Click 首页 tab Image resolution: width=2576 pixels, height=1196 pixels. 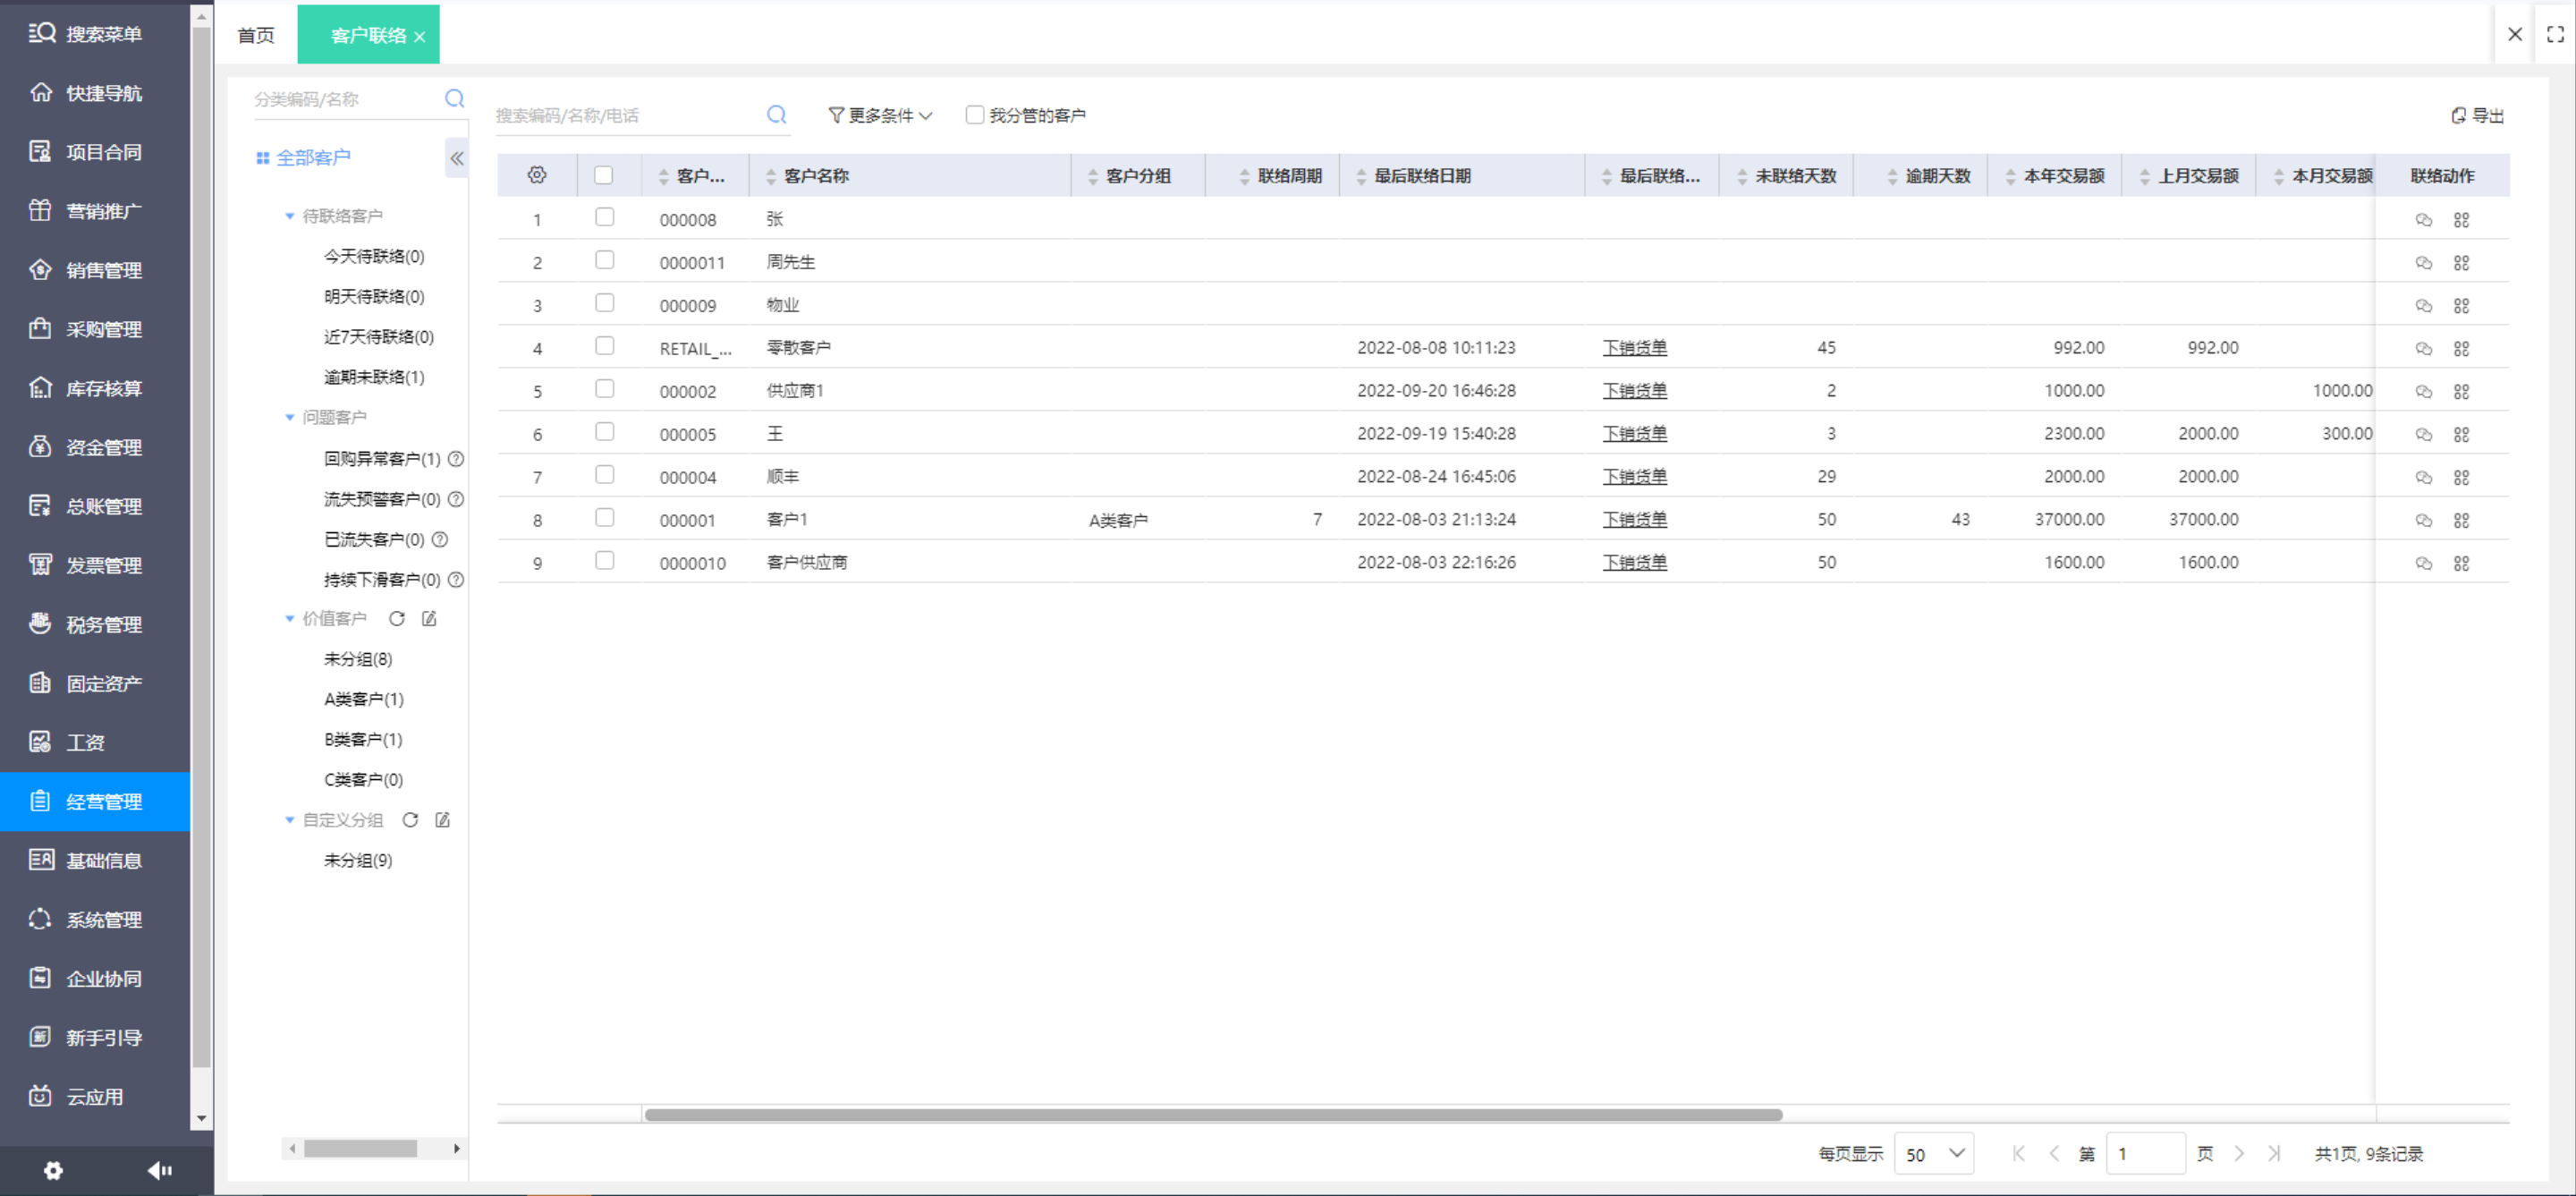(x=255, y=35)
